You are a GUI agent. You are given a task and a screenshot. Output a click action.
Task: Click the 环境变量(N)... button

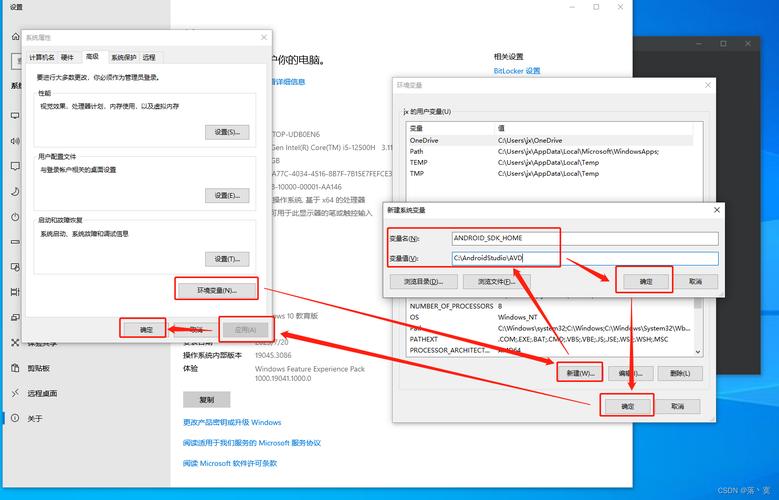217,290
